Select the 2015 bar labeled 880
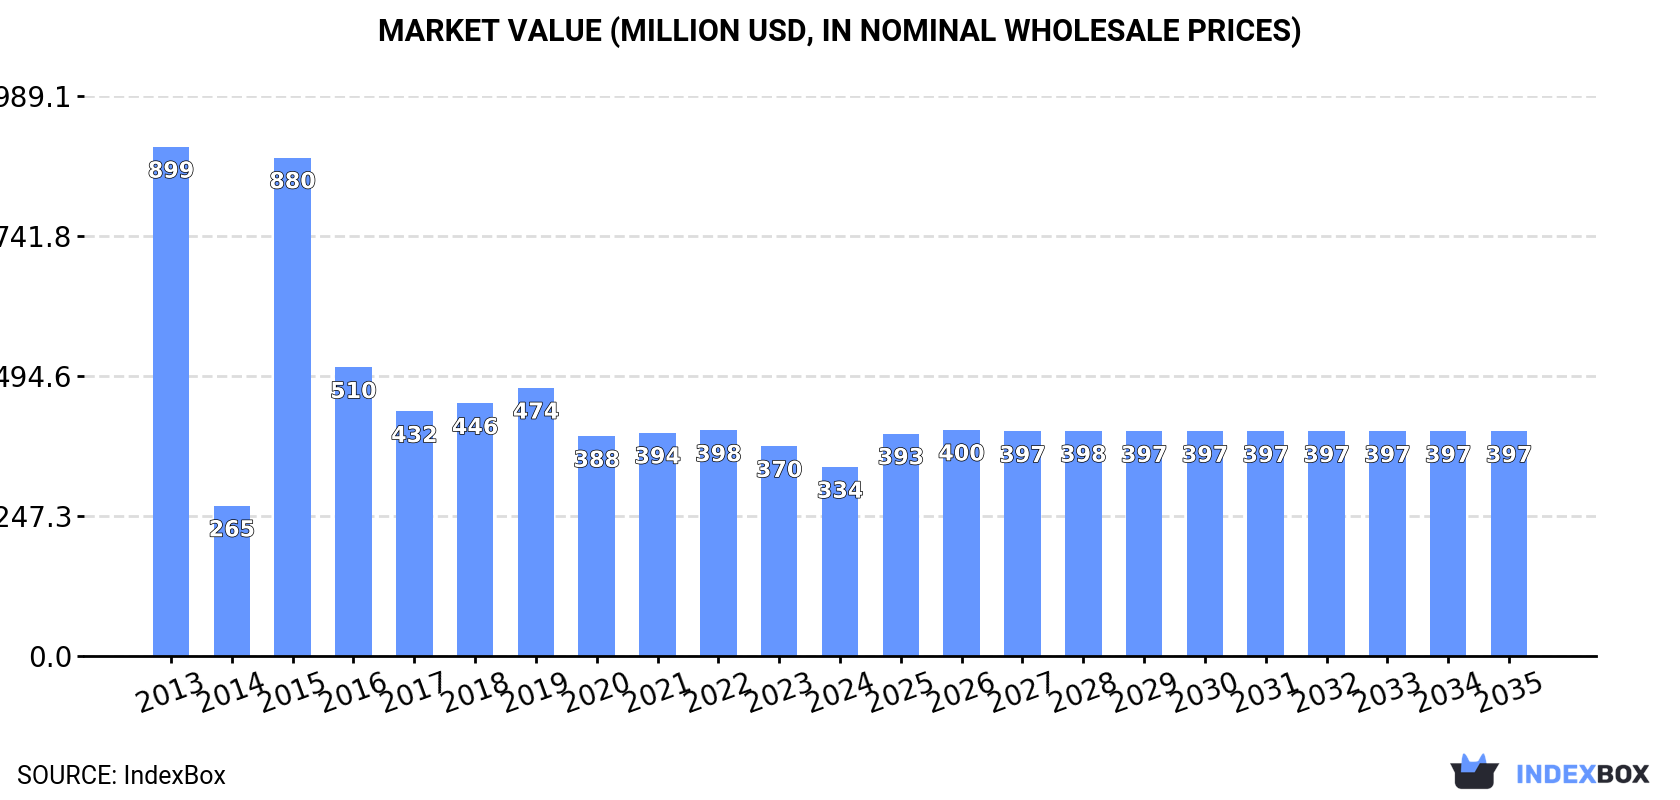Image resolution: width=1680 pixels, height=800 pixels. [293, 407]
